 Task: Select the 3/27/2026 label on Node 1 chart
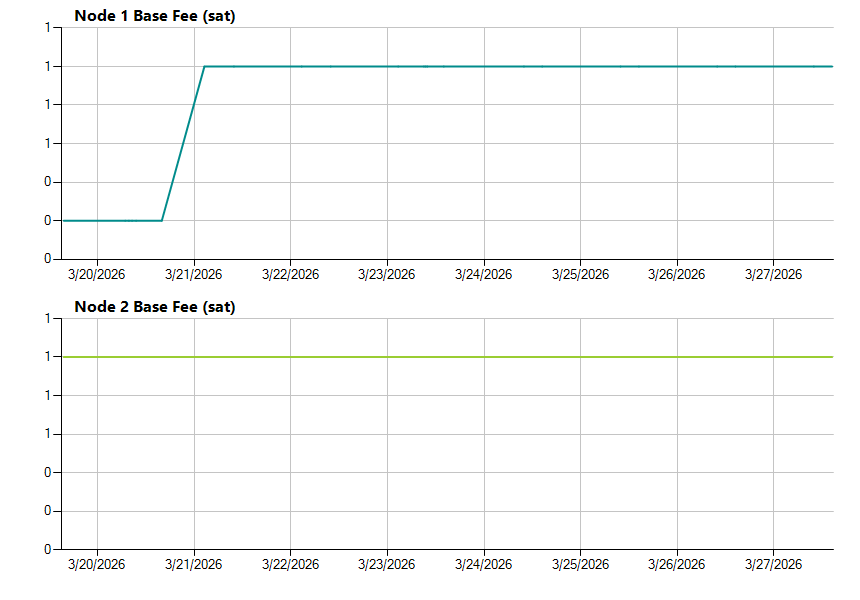point(773,274)
